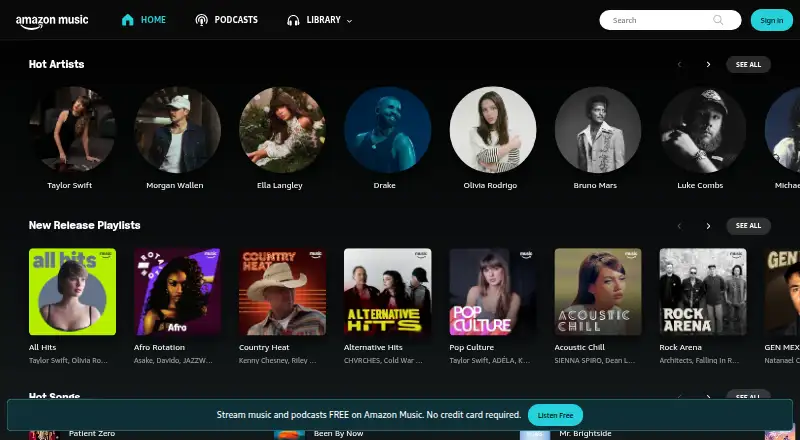Screen dimensions: 800x440
Task: Open Luke Combs artist picture
Action: click(703, 130)
